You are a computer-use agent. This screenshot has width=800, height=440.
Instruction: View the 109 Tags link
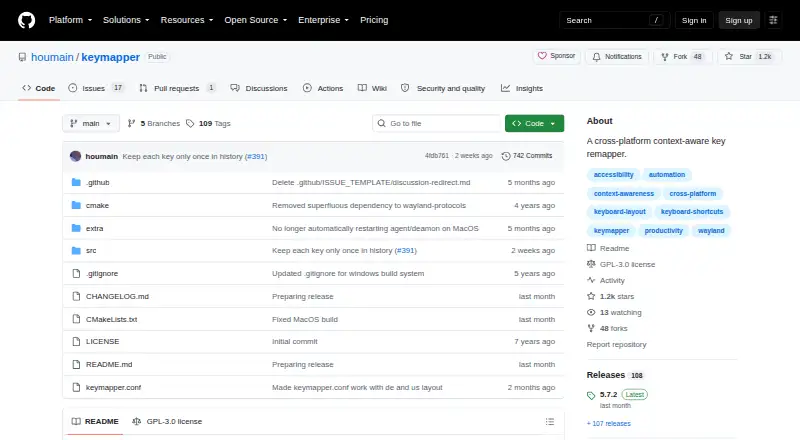point(208,124)
